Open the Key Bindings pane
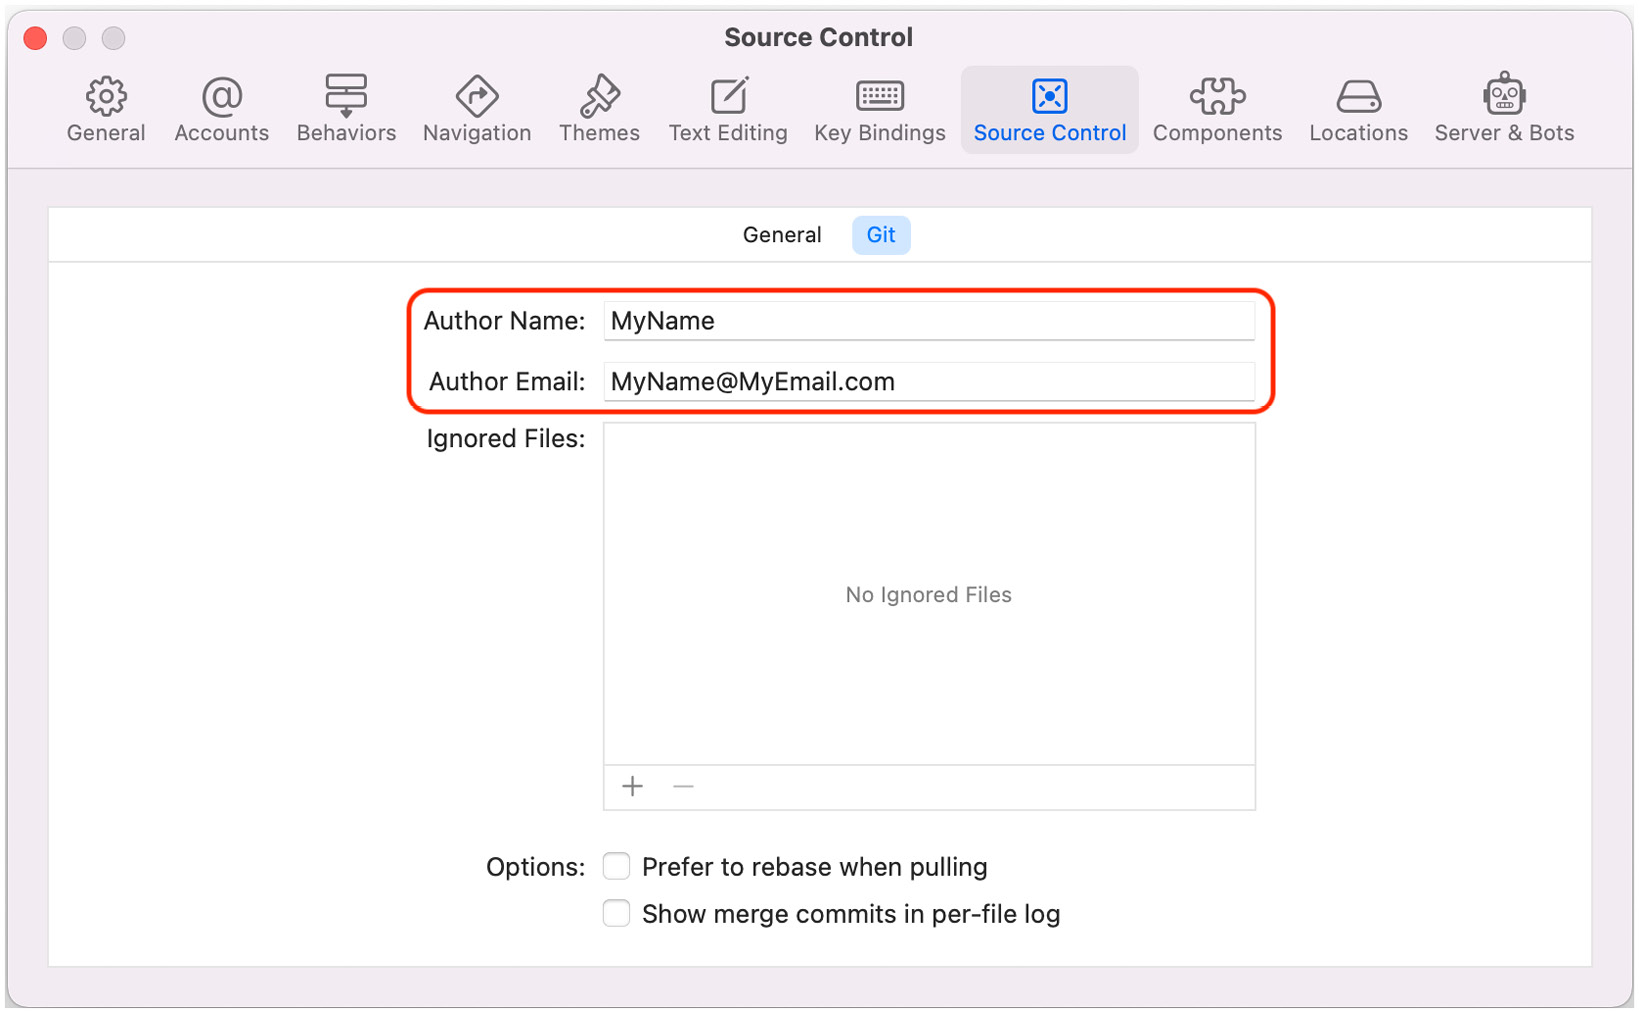The height and width of the screenshot is (1012, 1639). (x=878, y=108)
